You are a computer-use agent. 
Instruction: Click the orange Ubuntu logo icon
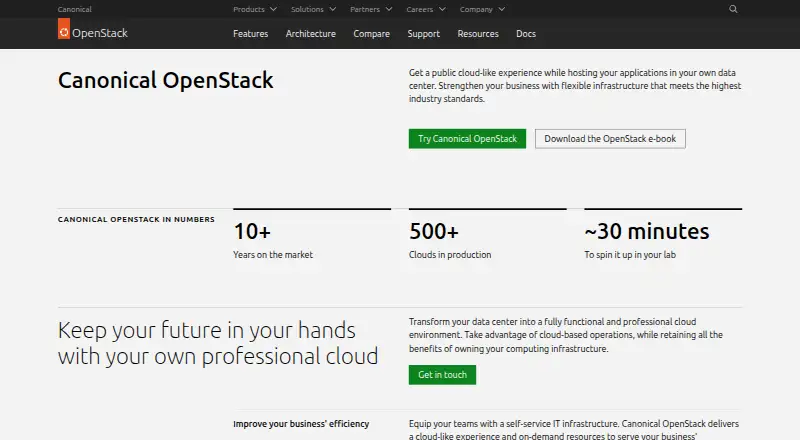(64, 29)
